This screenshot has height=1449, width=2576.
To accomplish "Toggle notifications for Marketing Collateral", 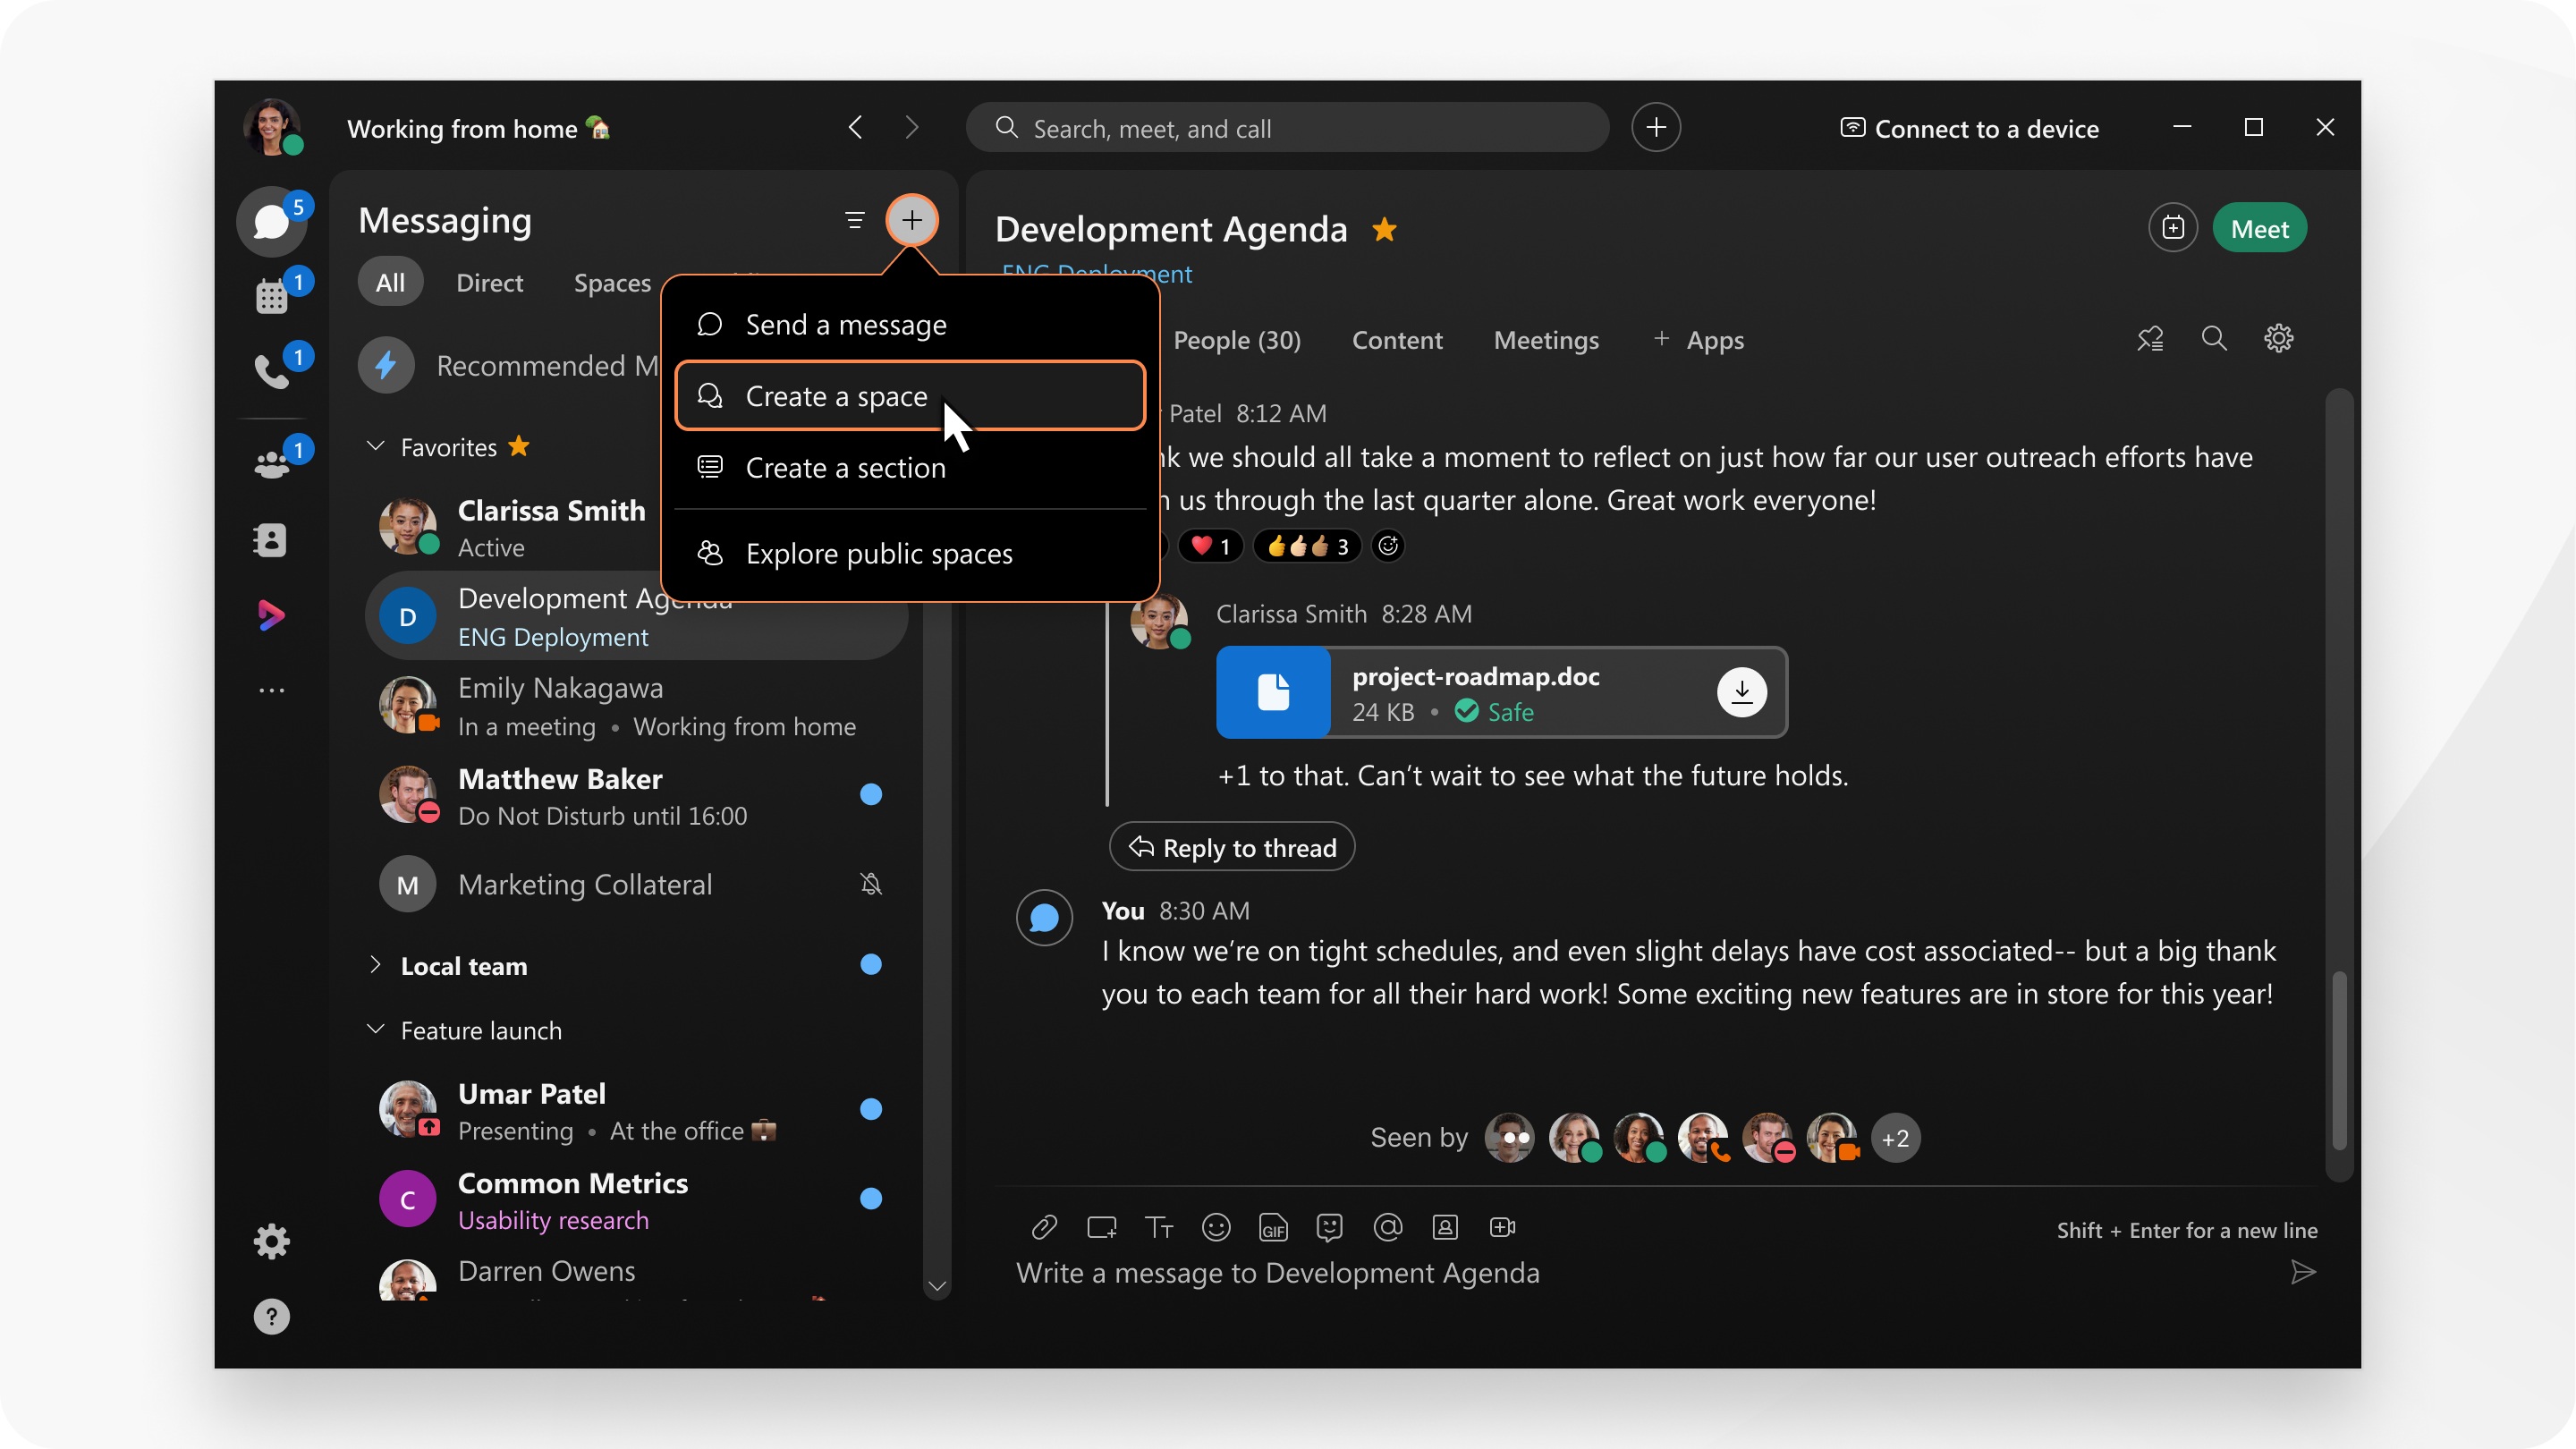I will pos(870,883).
